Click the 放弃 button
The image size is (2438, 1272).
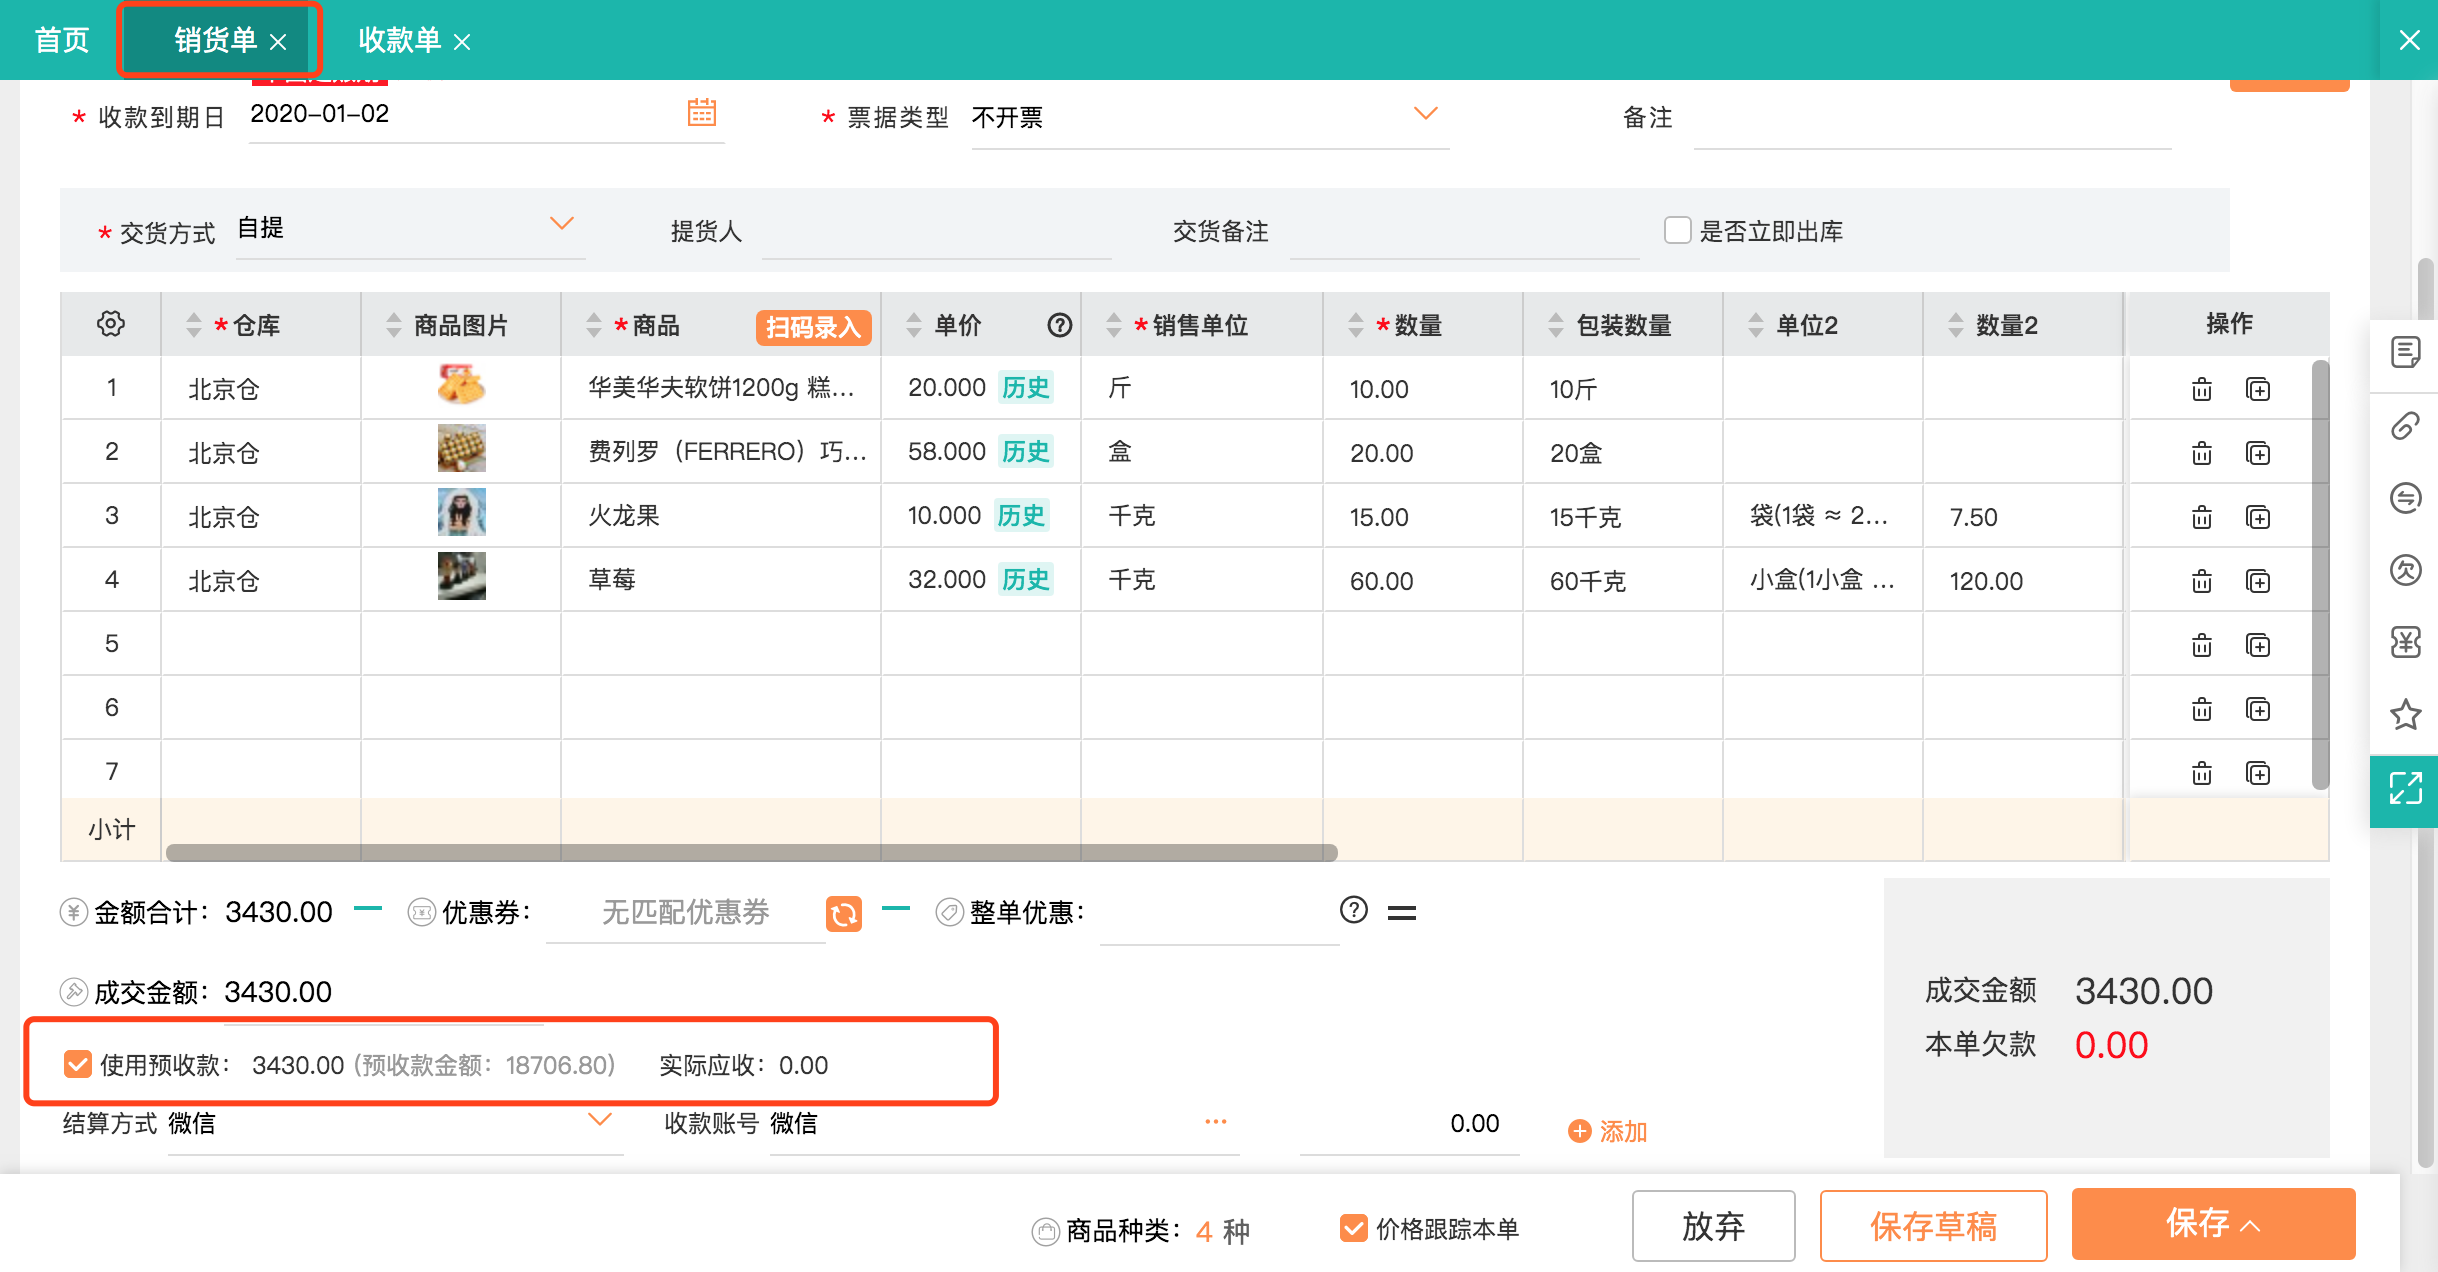click(x=1712, y=1224)
